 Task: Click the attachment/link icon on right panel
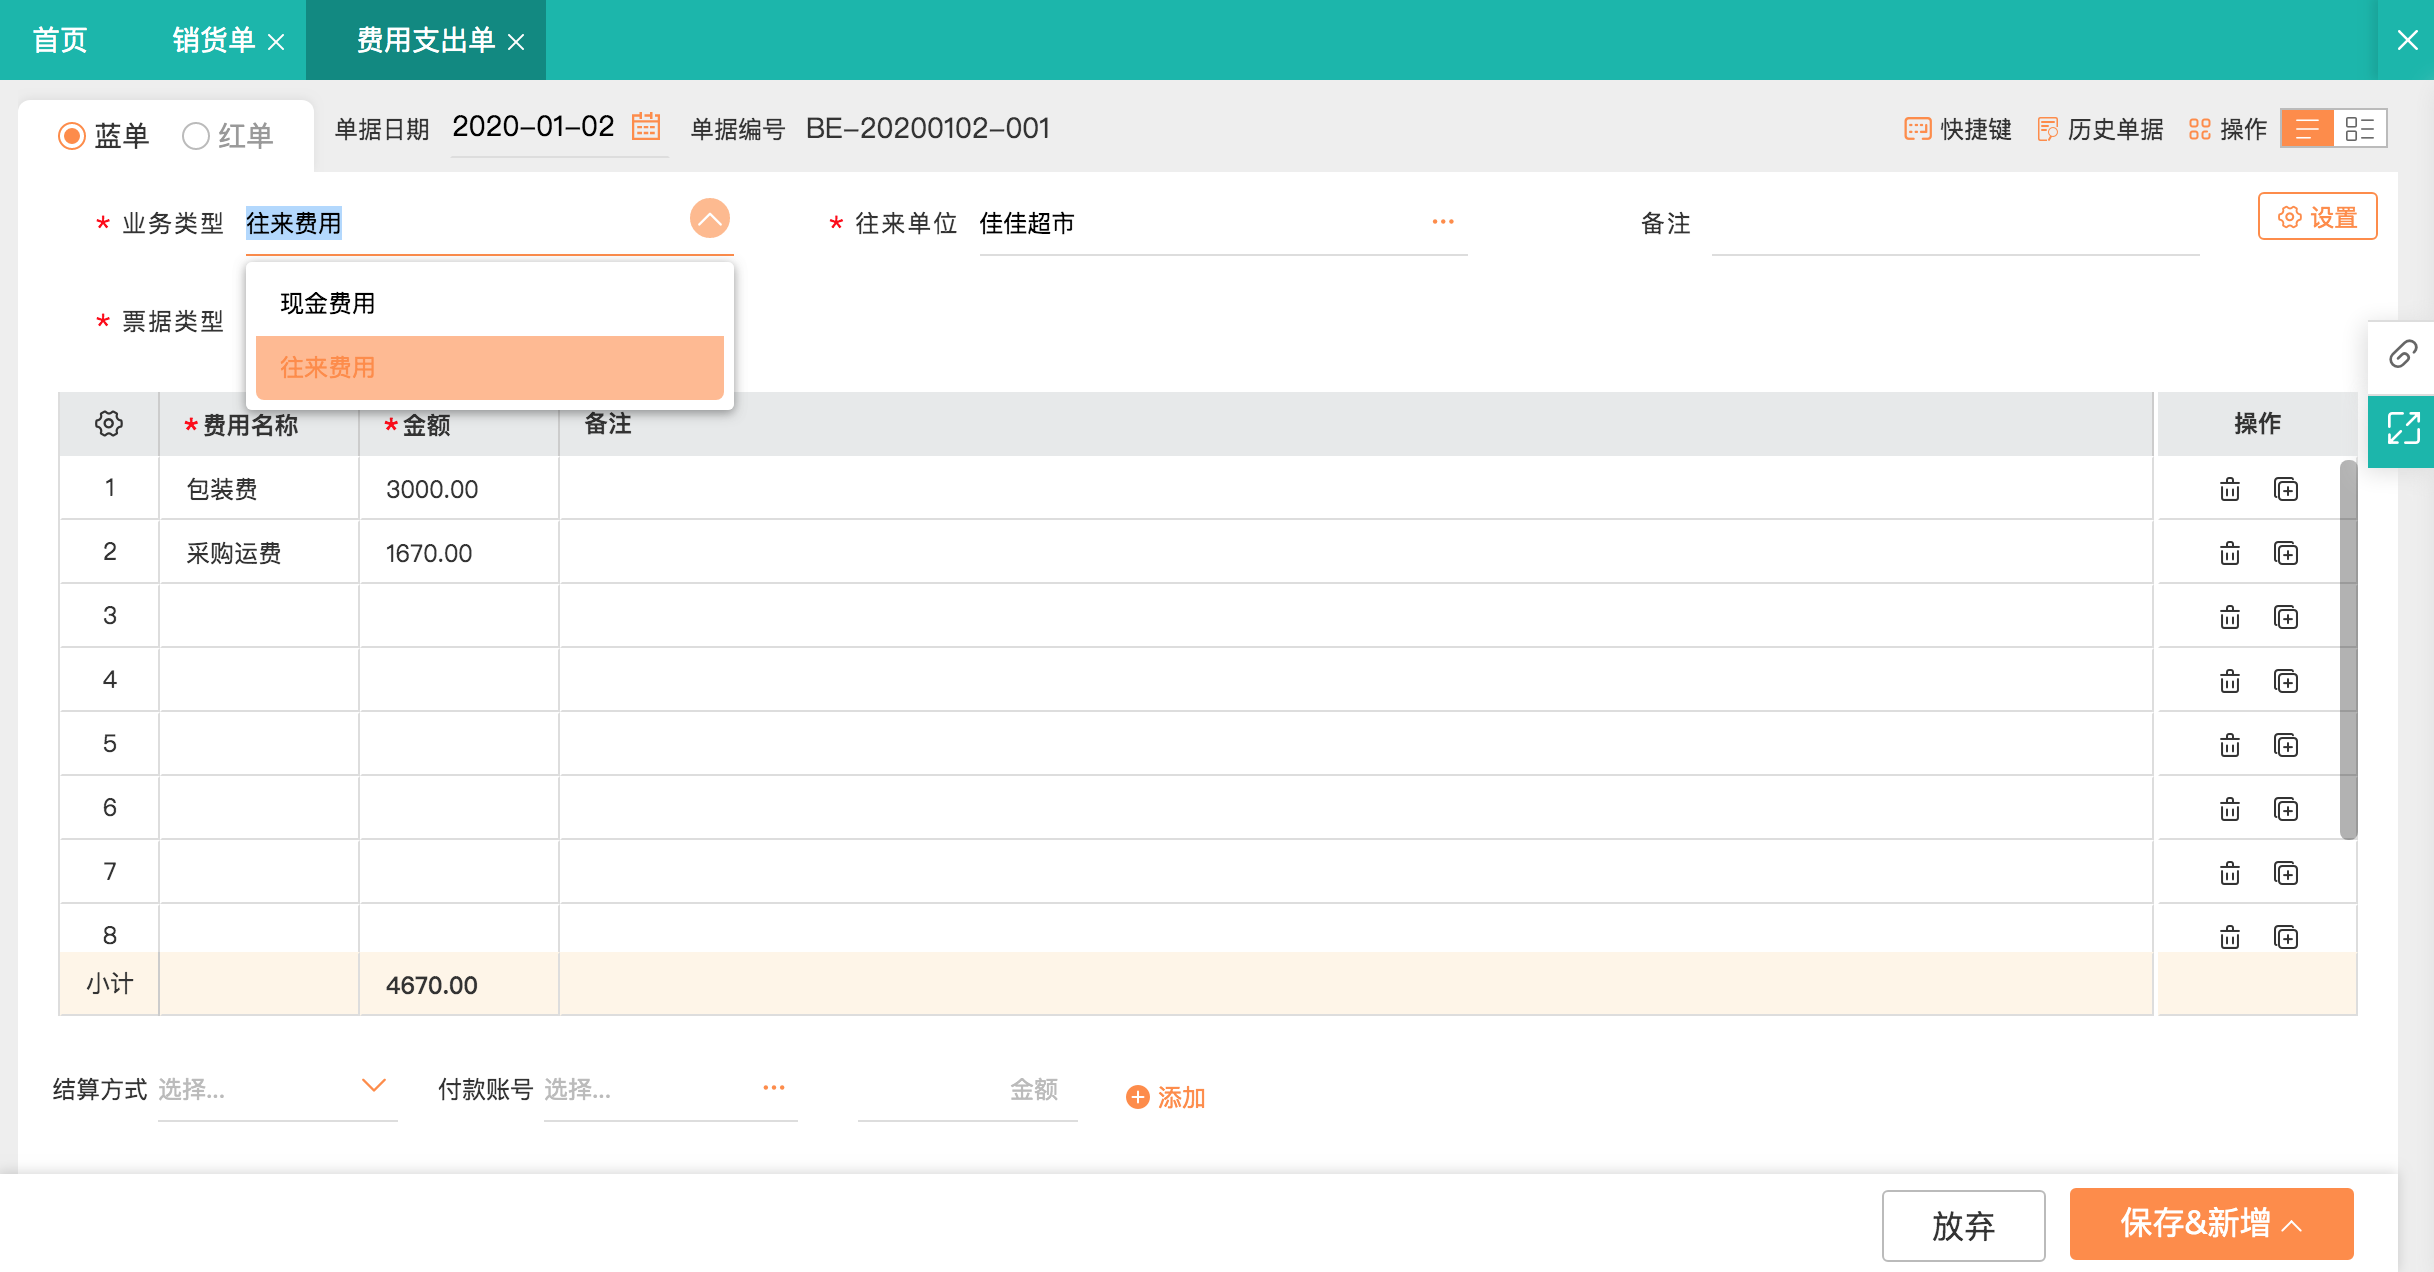click(2402, 354)
